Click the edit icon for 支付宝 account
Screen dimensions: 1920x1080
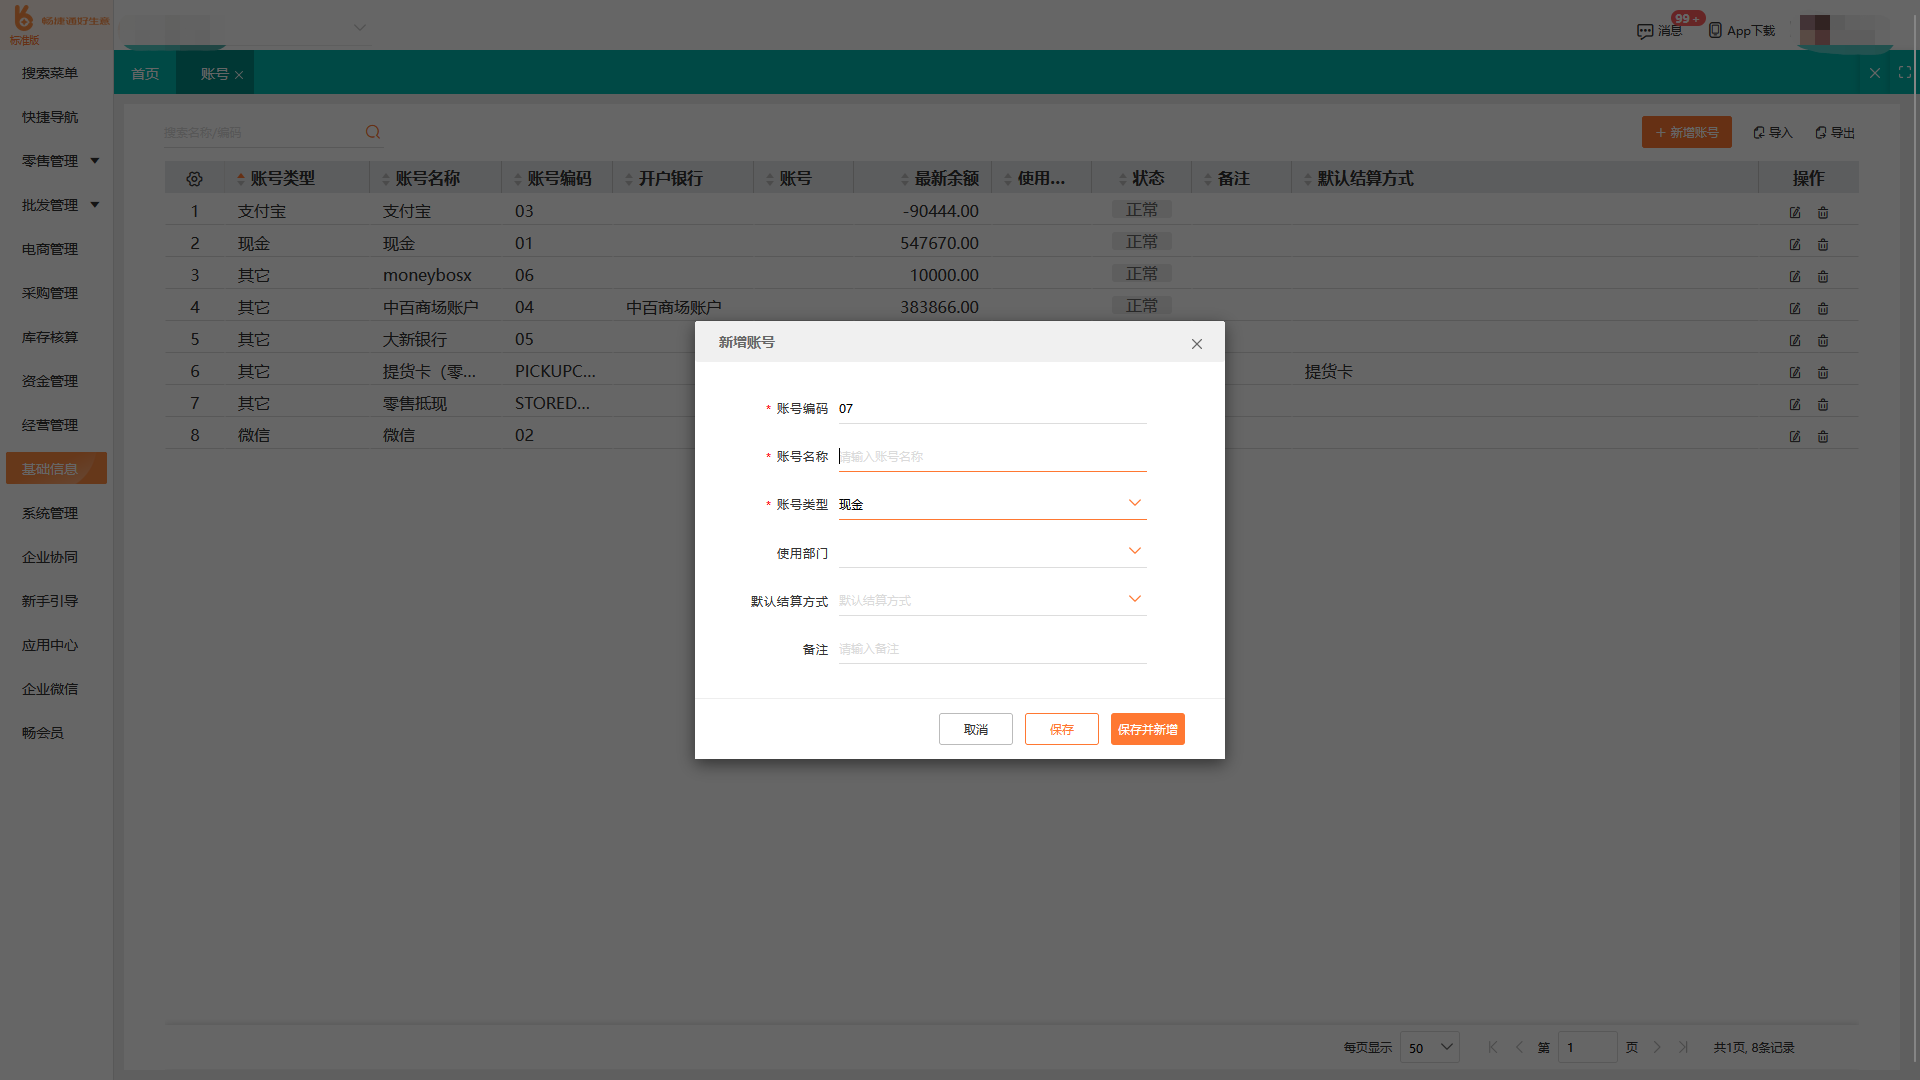(1795, 212)
